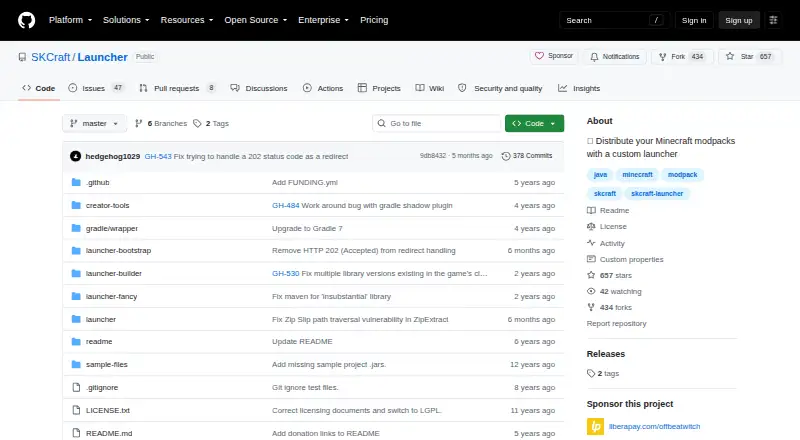Expand the Open Source menu
This screenshot has width=800, height=440.
[x=256, y=20]
